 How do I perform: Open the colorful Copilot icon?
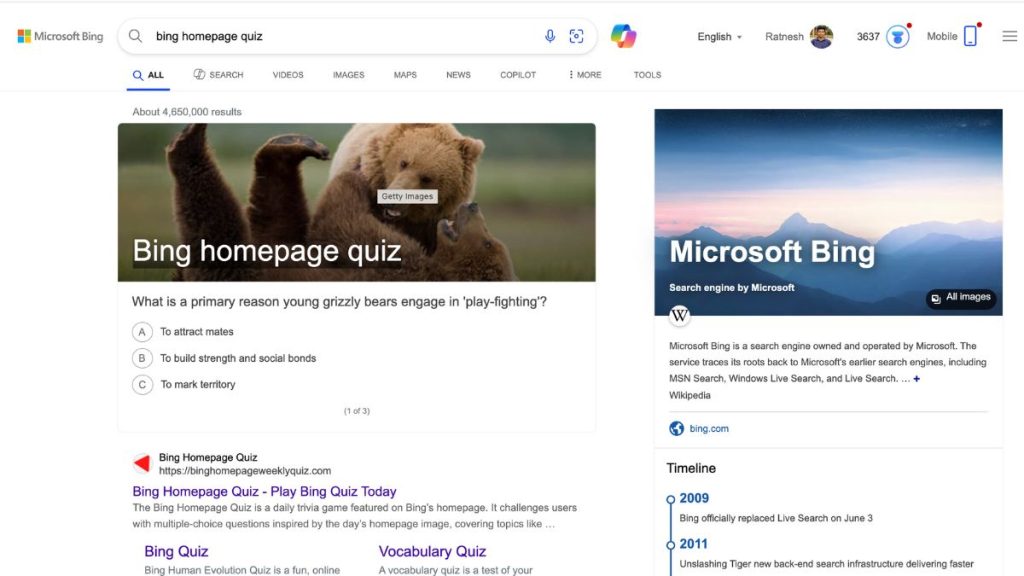tap(624, 36)
